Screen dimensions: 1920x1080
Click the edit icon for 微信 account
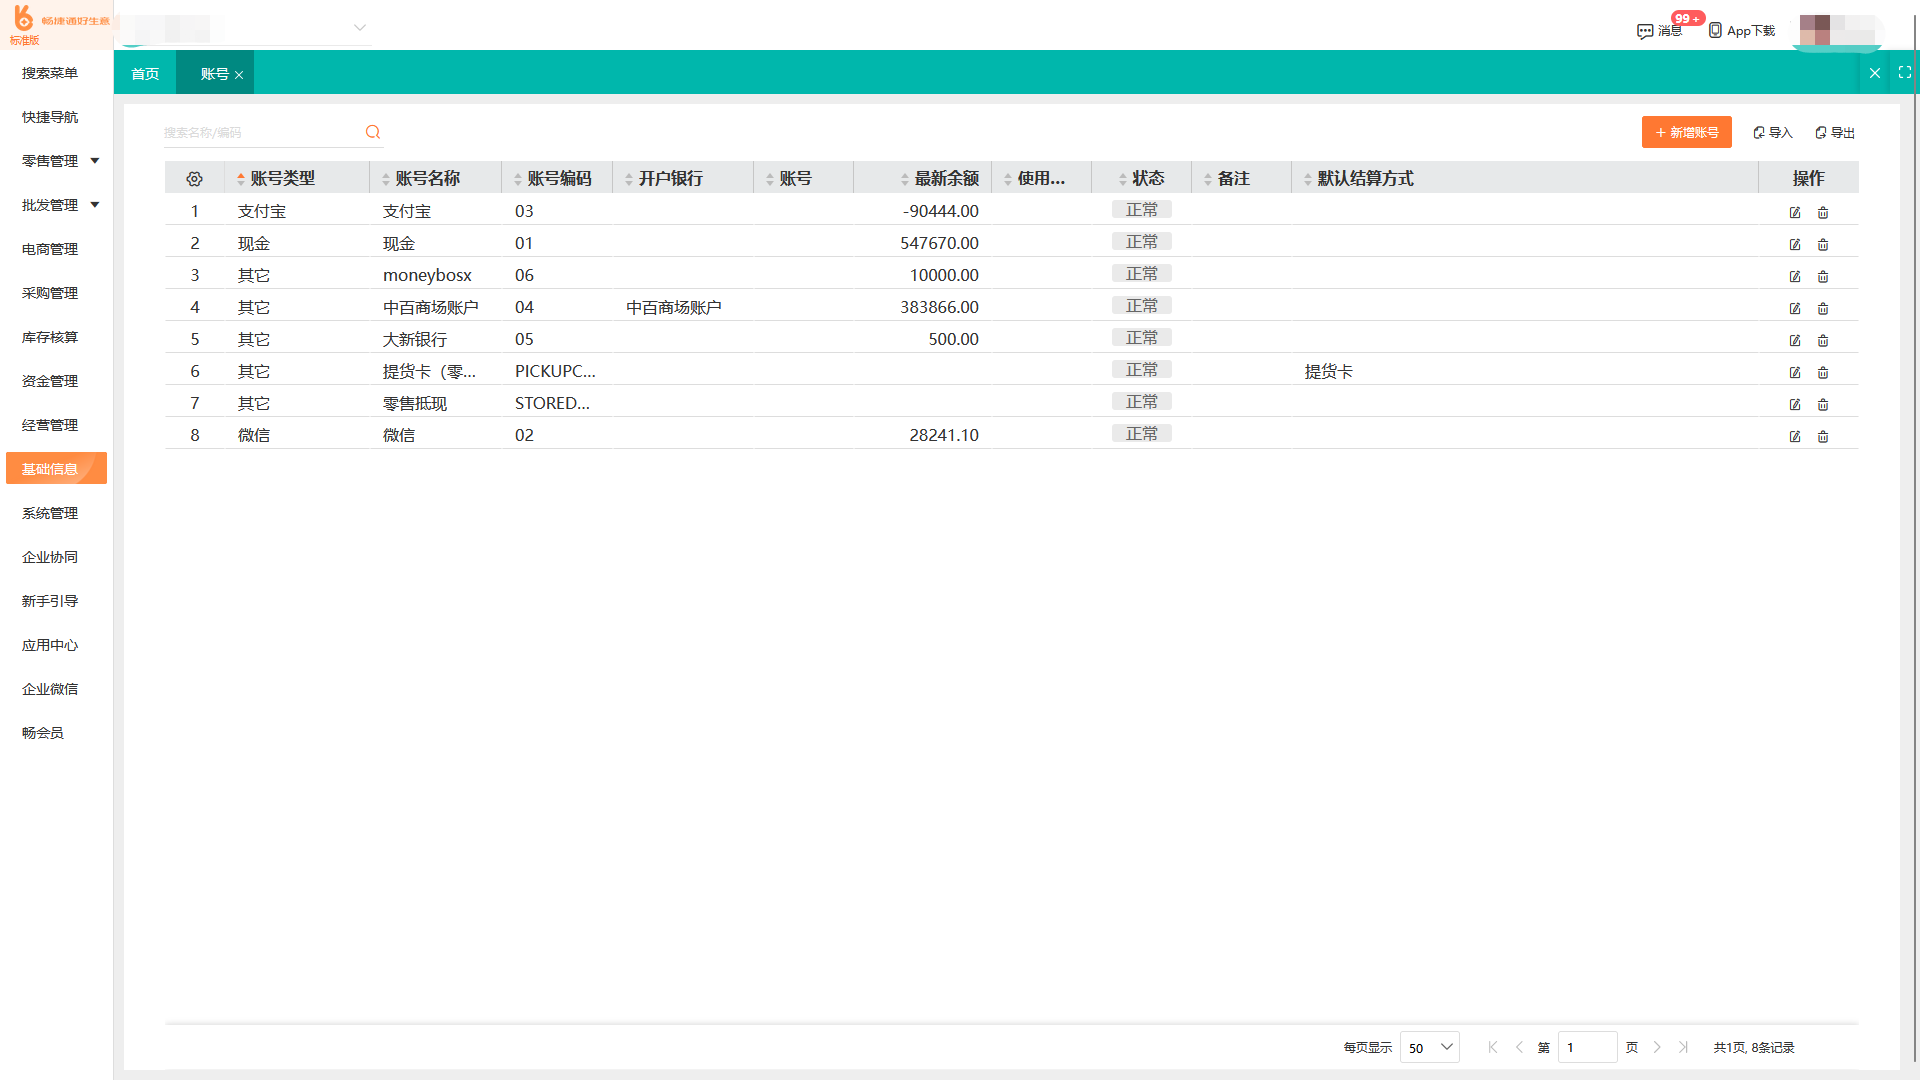tap(1795, 435)
